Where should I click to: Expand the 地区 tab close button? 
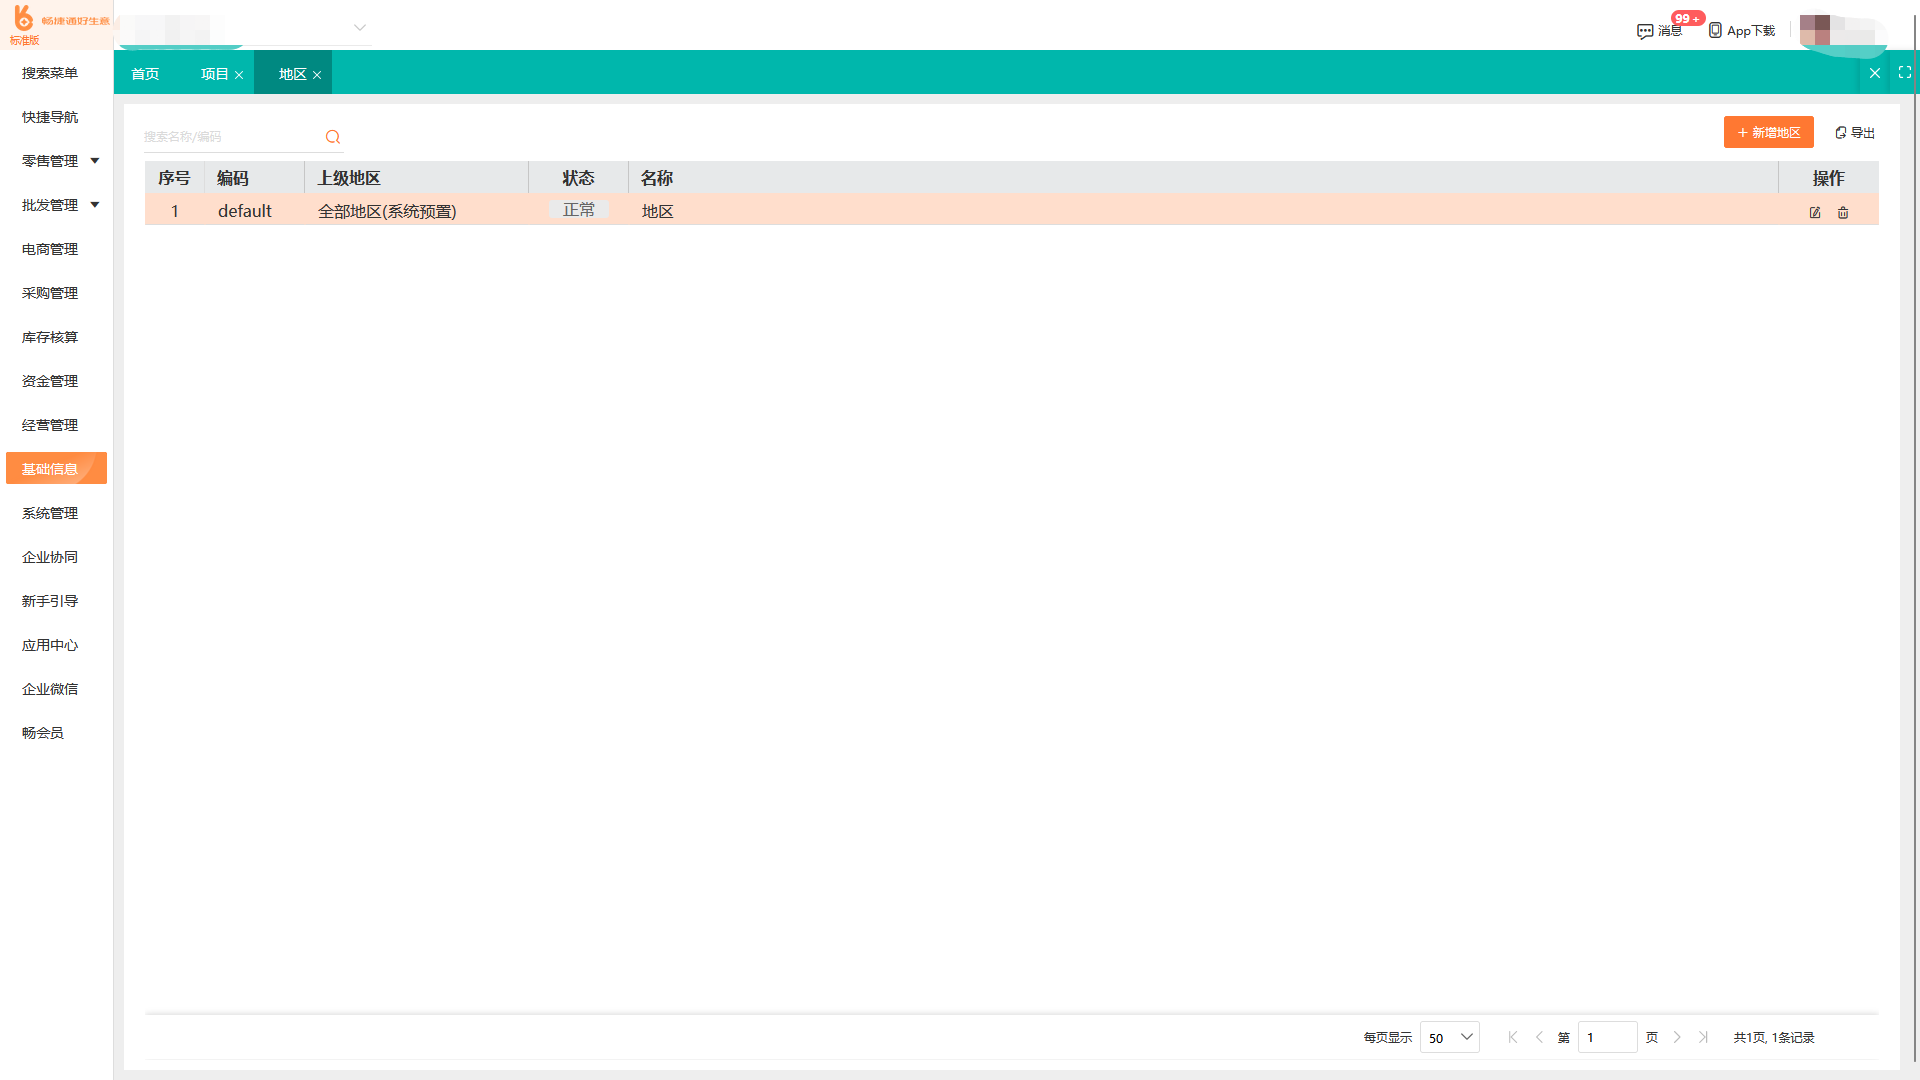316,74
